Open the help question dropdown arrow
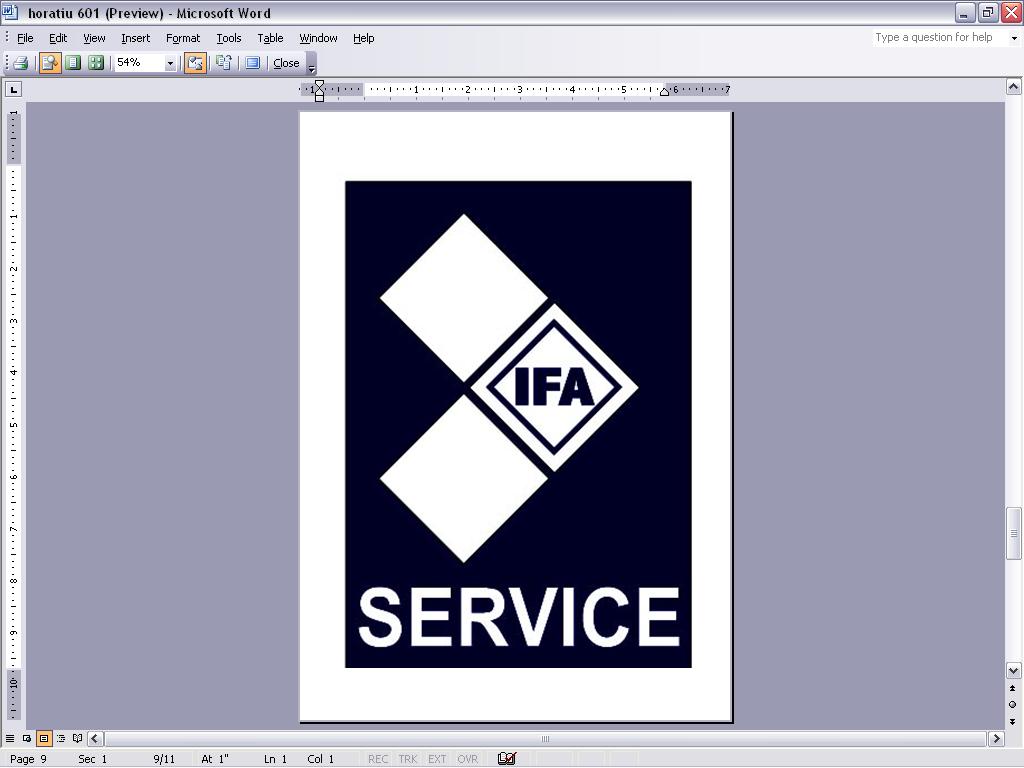The width and height of the screenshot is (1024, 768). pyautogui.click(x=1014, y=38)
